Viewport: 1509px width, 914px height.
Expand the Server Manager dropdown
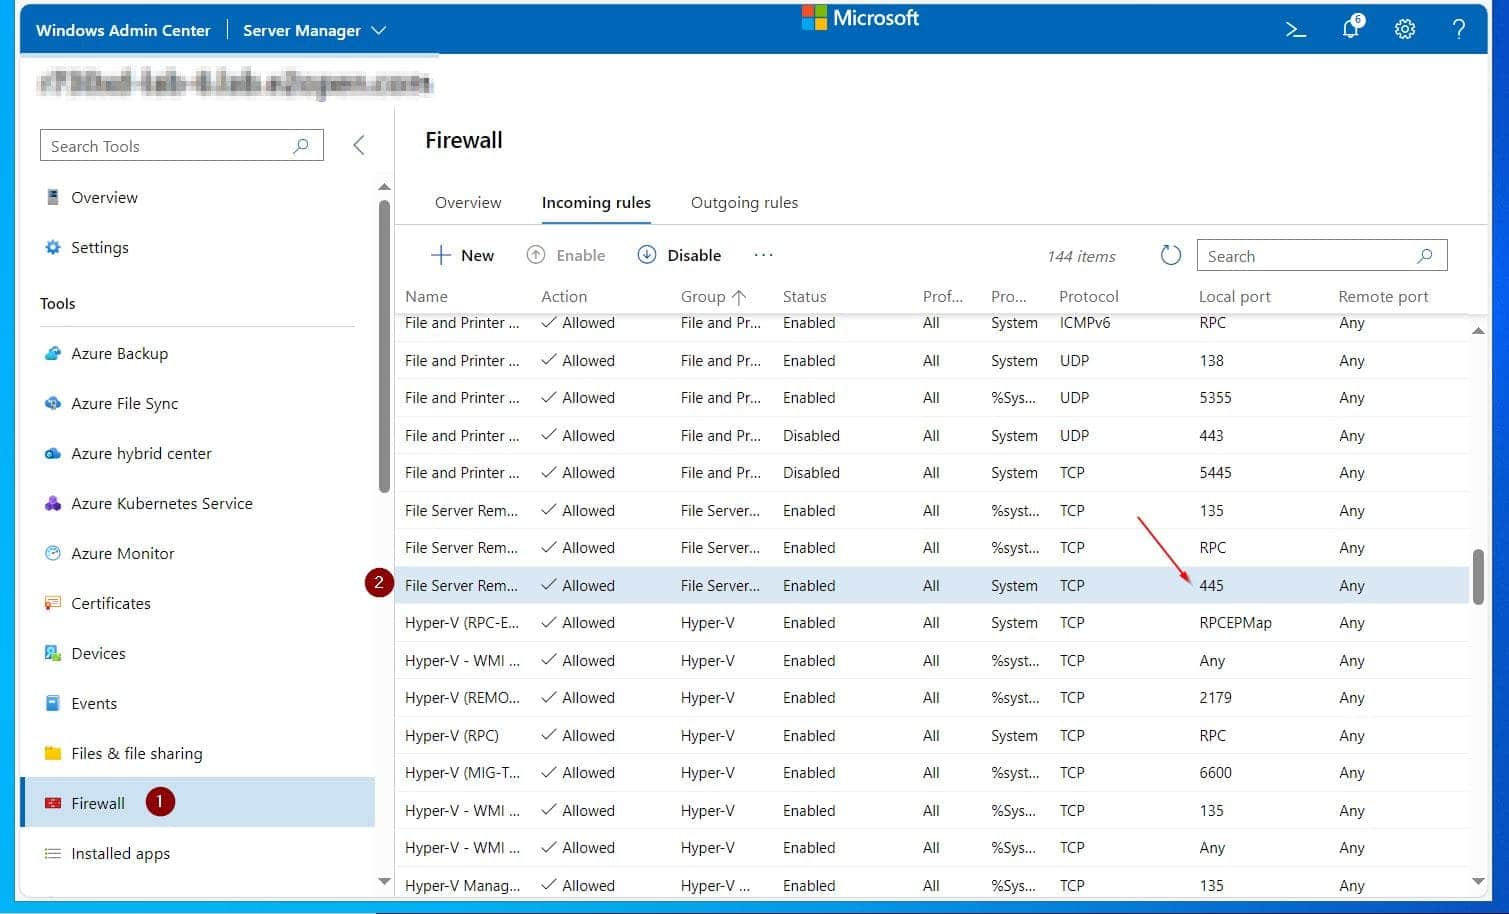tap(378, 30)
